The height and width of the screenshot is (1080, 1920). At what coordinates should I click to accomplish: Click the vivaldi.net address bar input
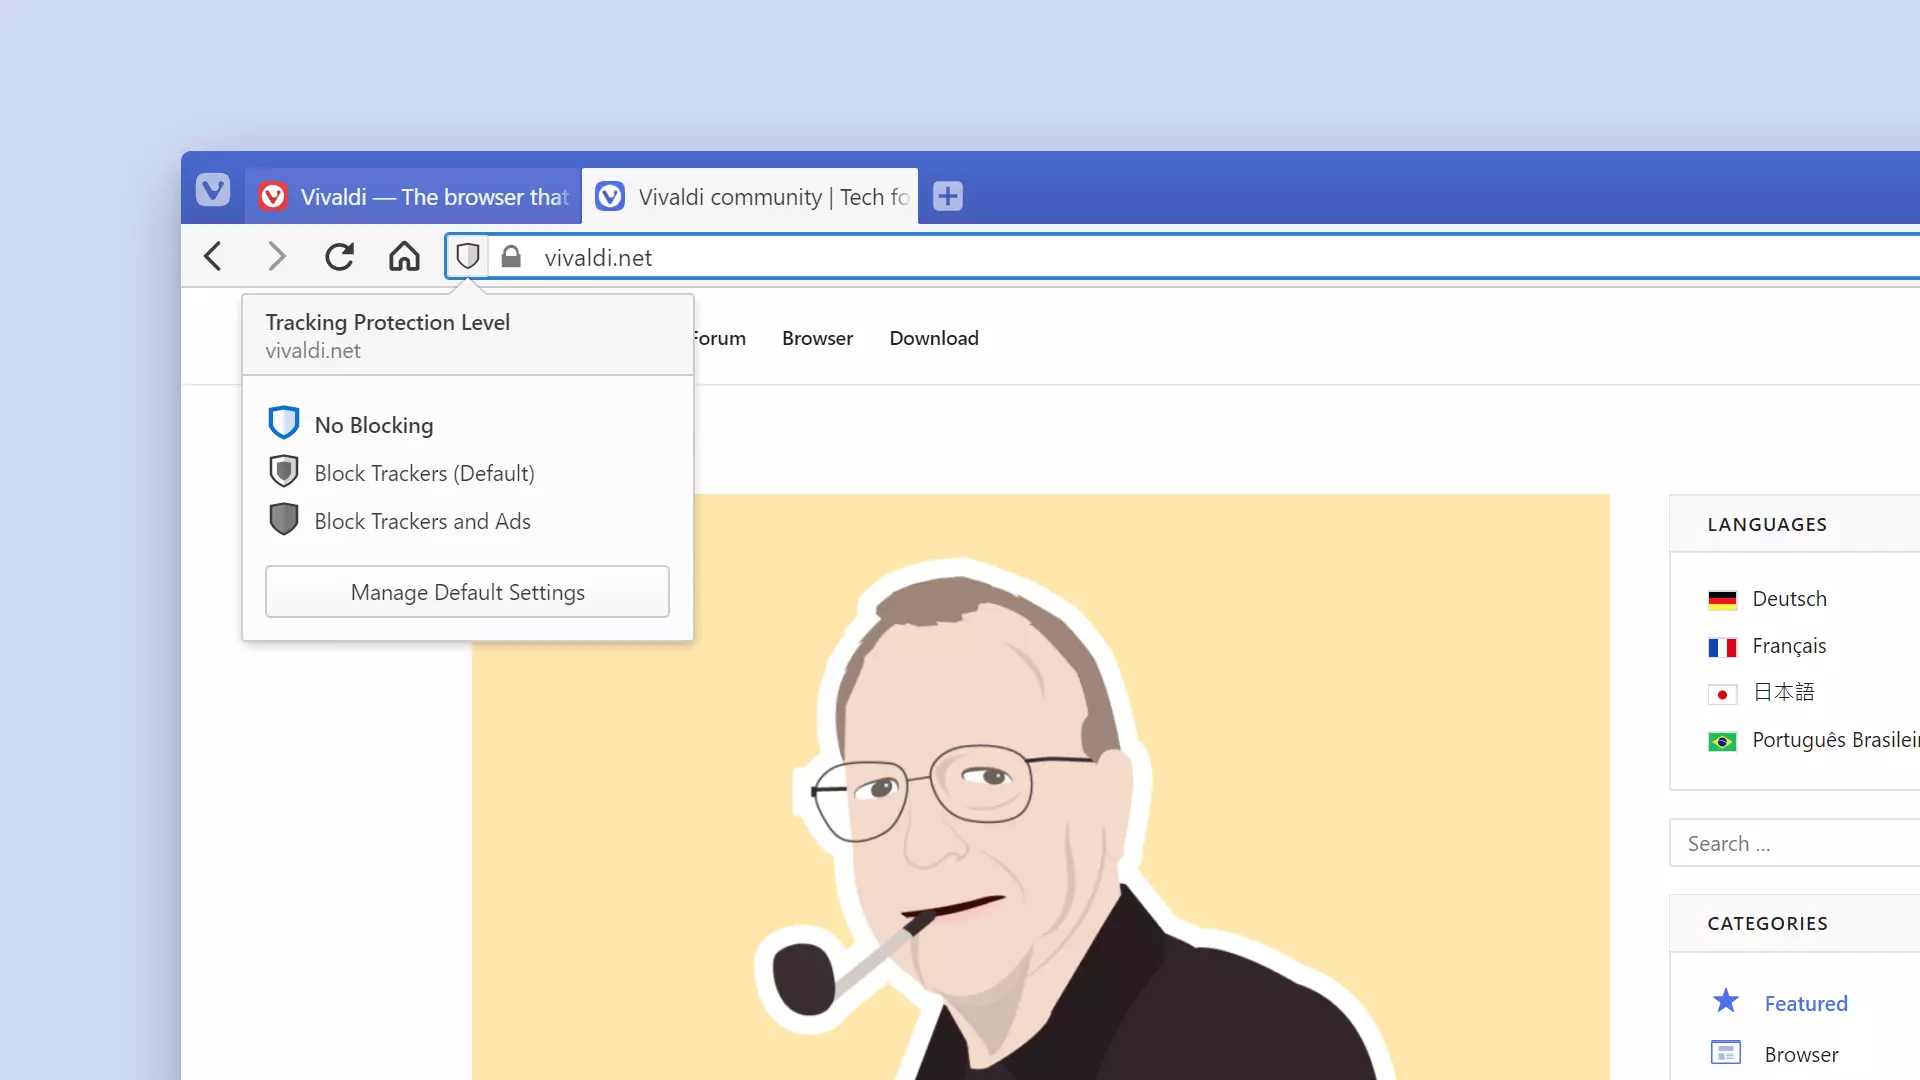[x=1187, y=256]
